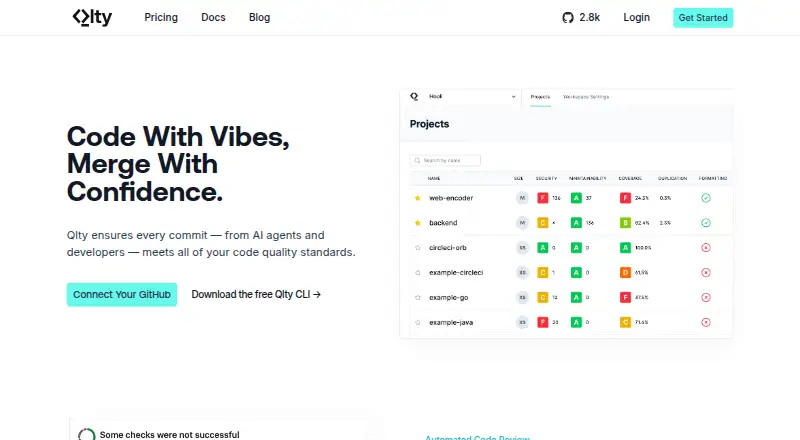
Task: Go to the Blog
Action: click(259, 17)
